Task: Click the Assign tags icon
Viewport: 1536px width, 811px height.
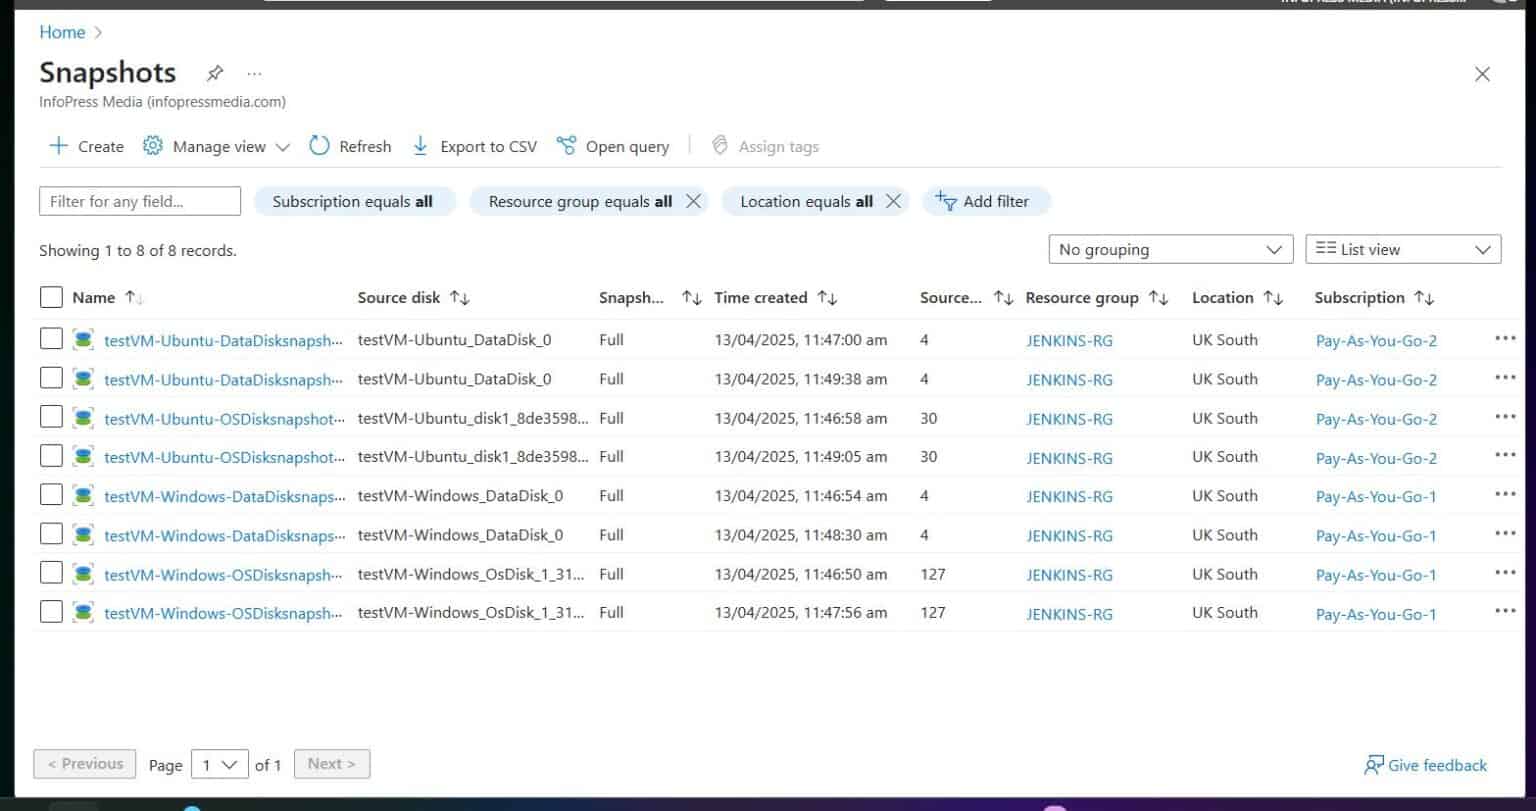Action: pos(720,145)
